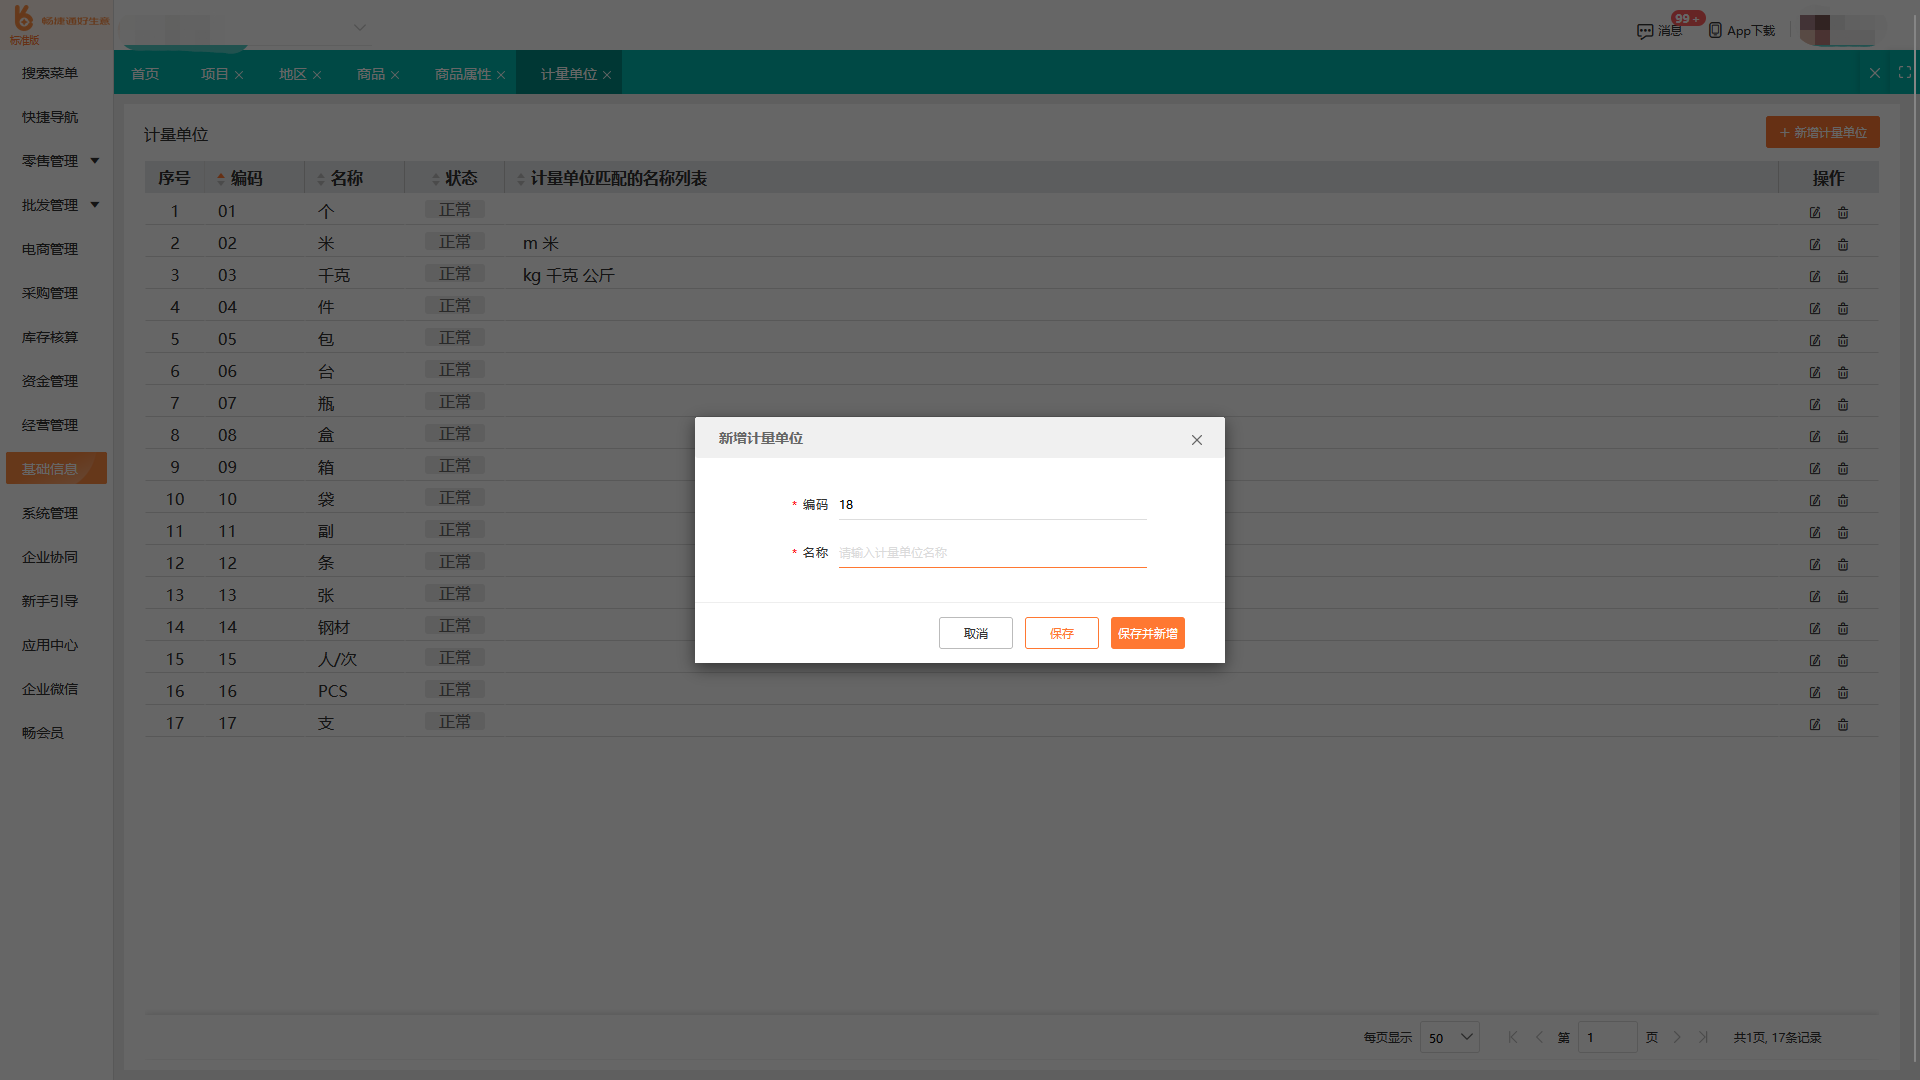This screenshot has width=1920, height=1080.
Task: Toggle 系统管理 sidebar menu item
Action: (57, 512)
